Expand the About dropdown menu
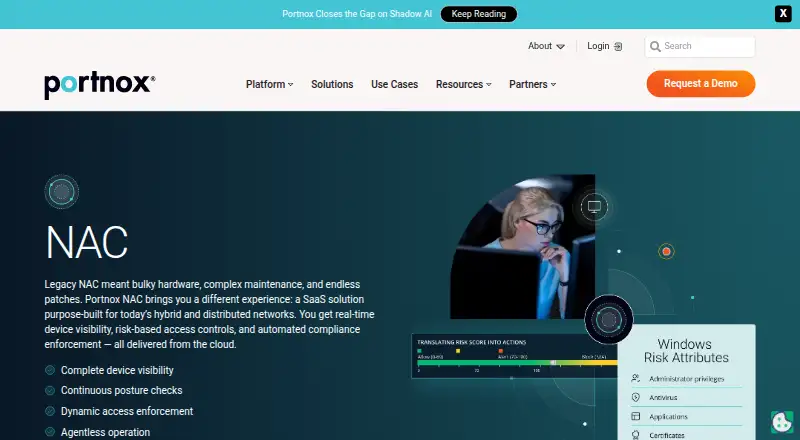 tap(546, 46)
